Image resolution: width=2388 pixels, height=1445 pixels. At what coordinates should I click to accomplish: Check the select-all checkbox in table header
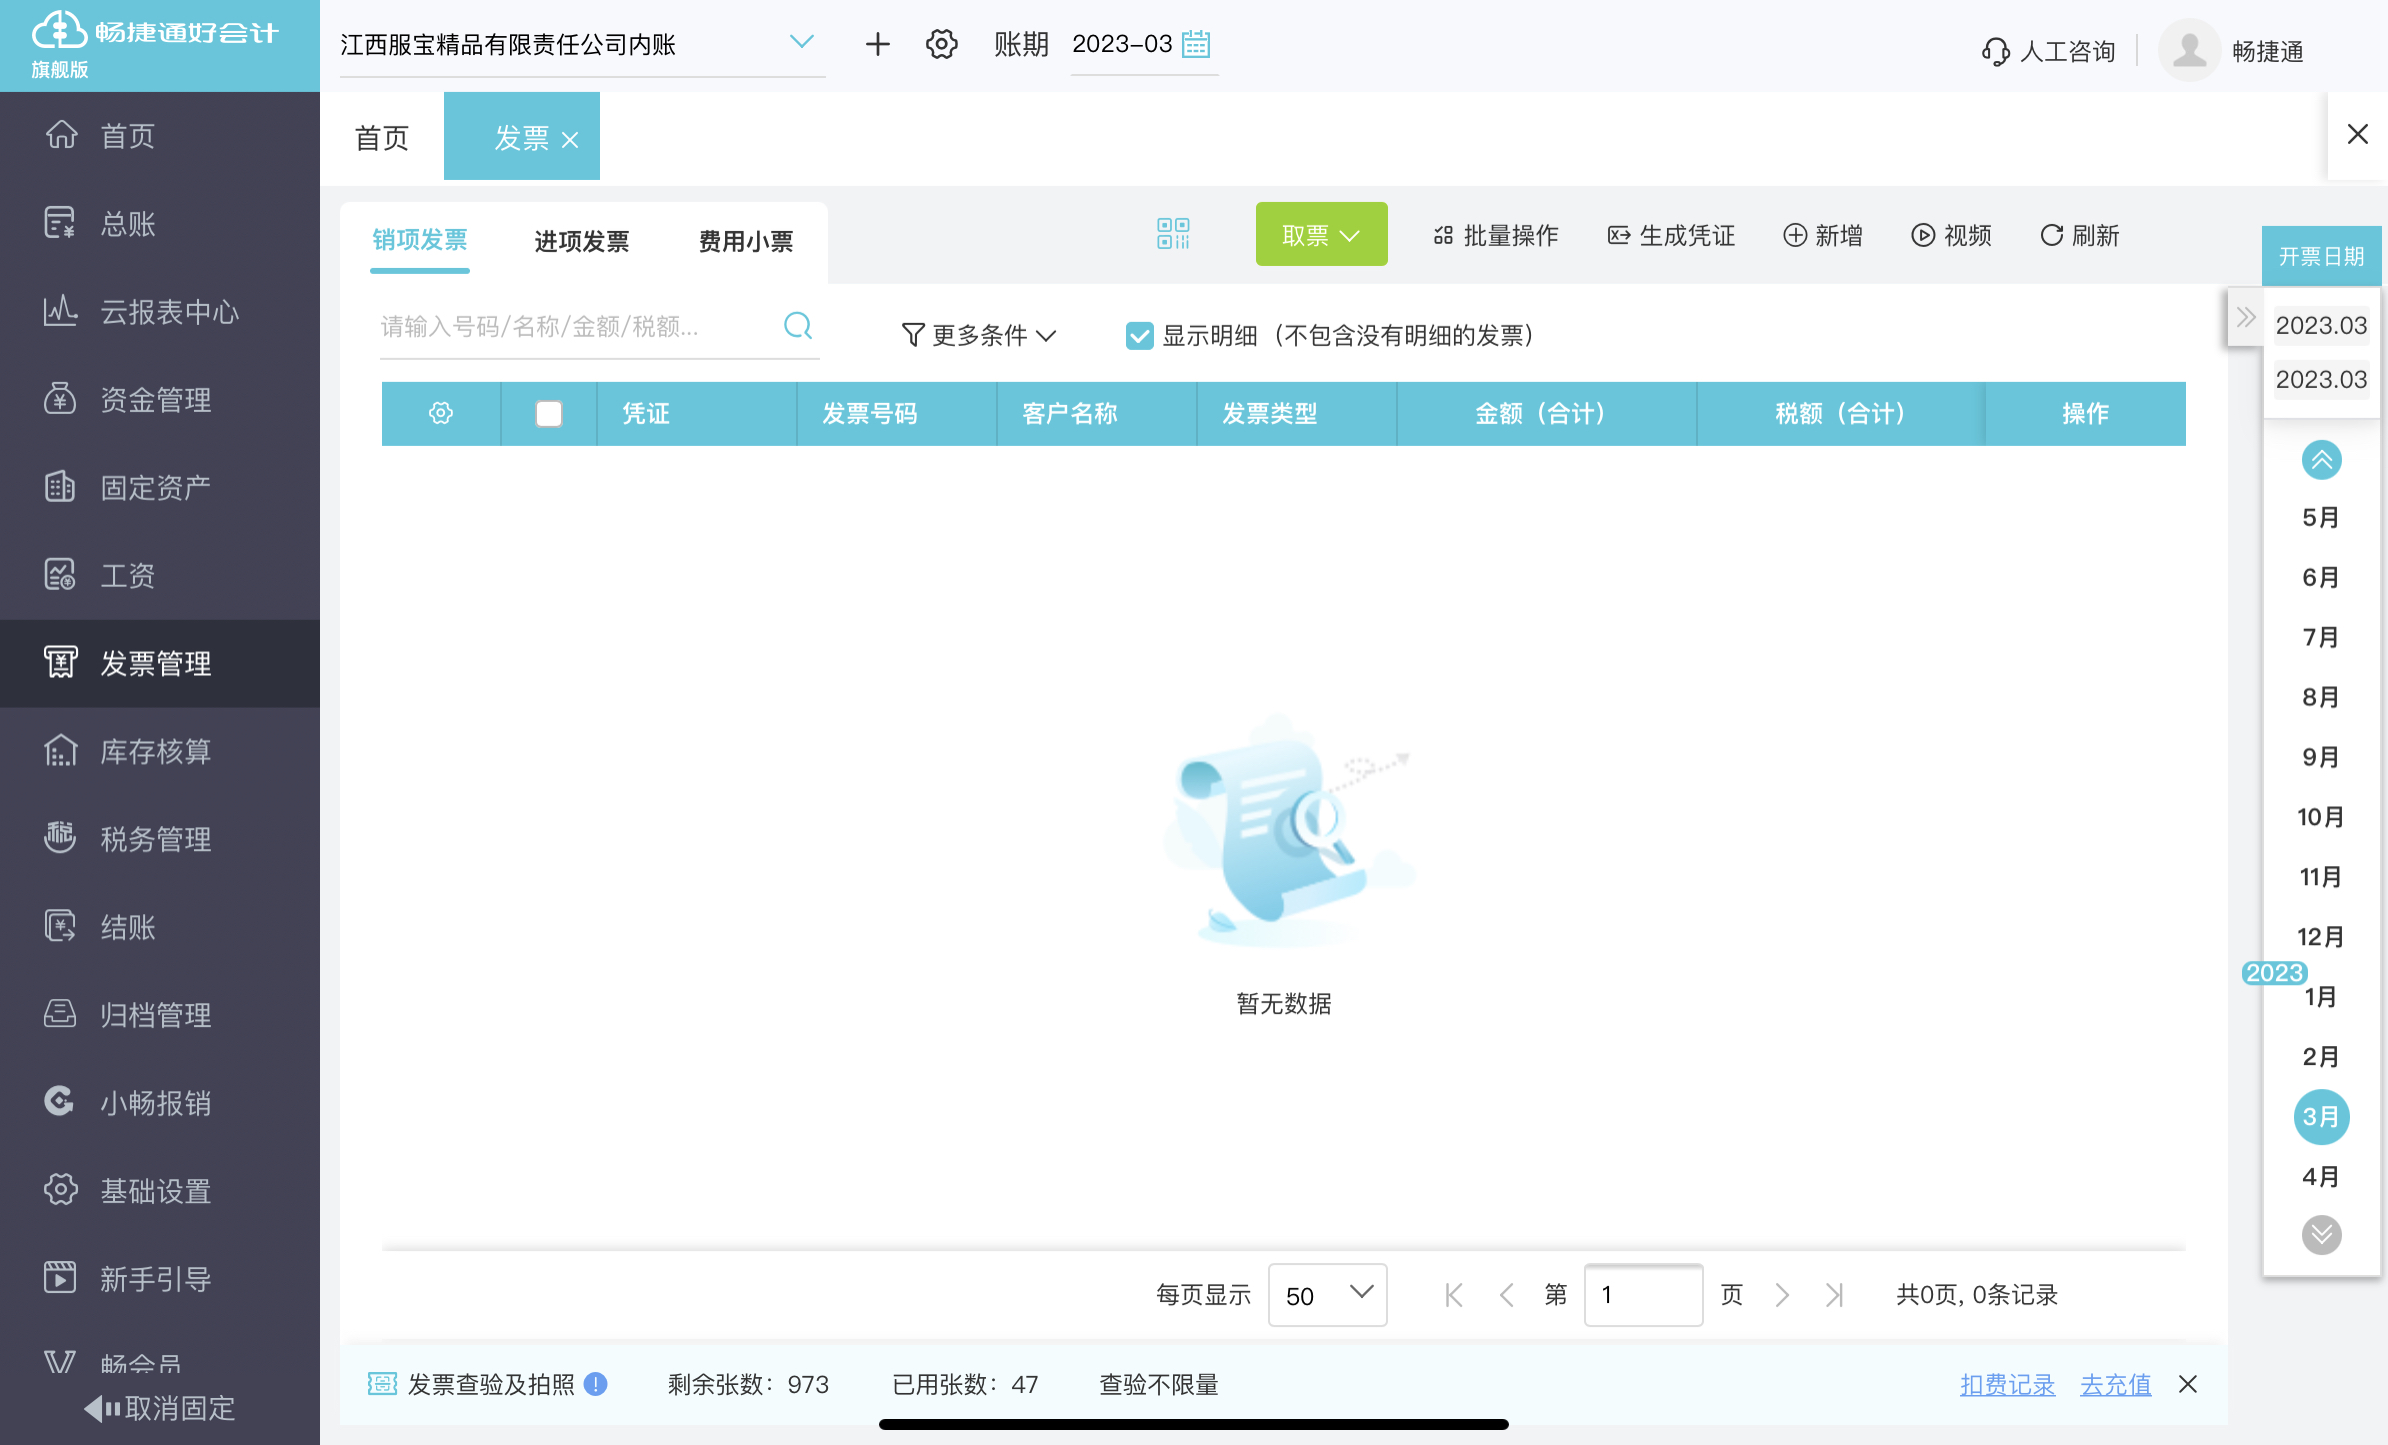click(x=548, y=415)
